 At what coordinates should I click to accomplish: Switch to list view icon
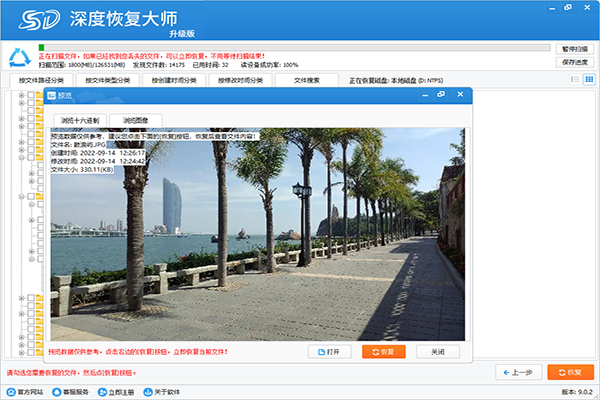click(573, 79)
